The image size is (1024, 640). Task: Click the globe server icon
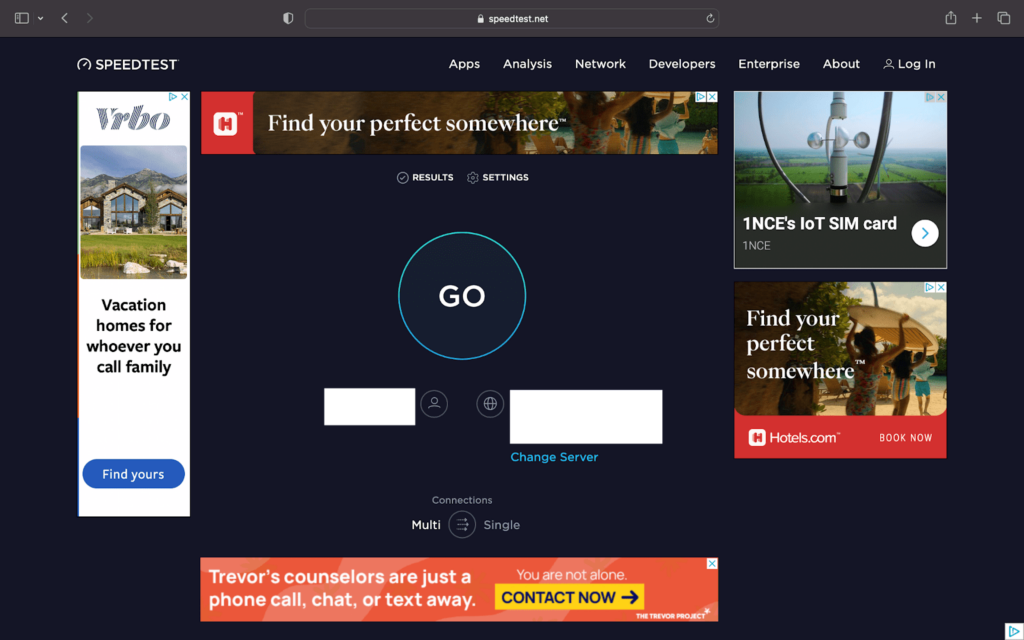pyautogui.click(x=490, y=404)
